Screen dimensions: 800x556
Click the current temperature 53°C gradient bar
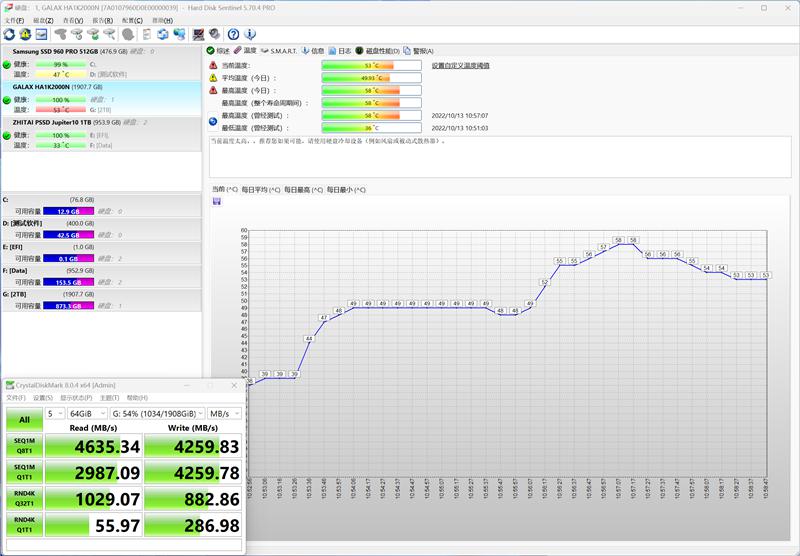tap(371, 66)
